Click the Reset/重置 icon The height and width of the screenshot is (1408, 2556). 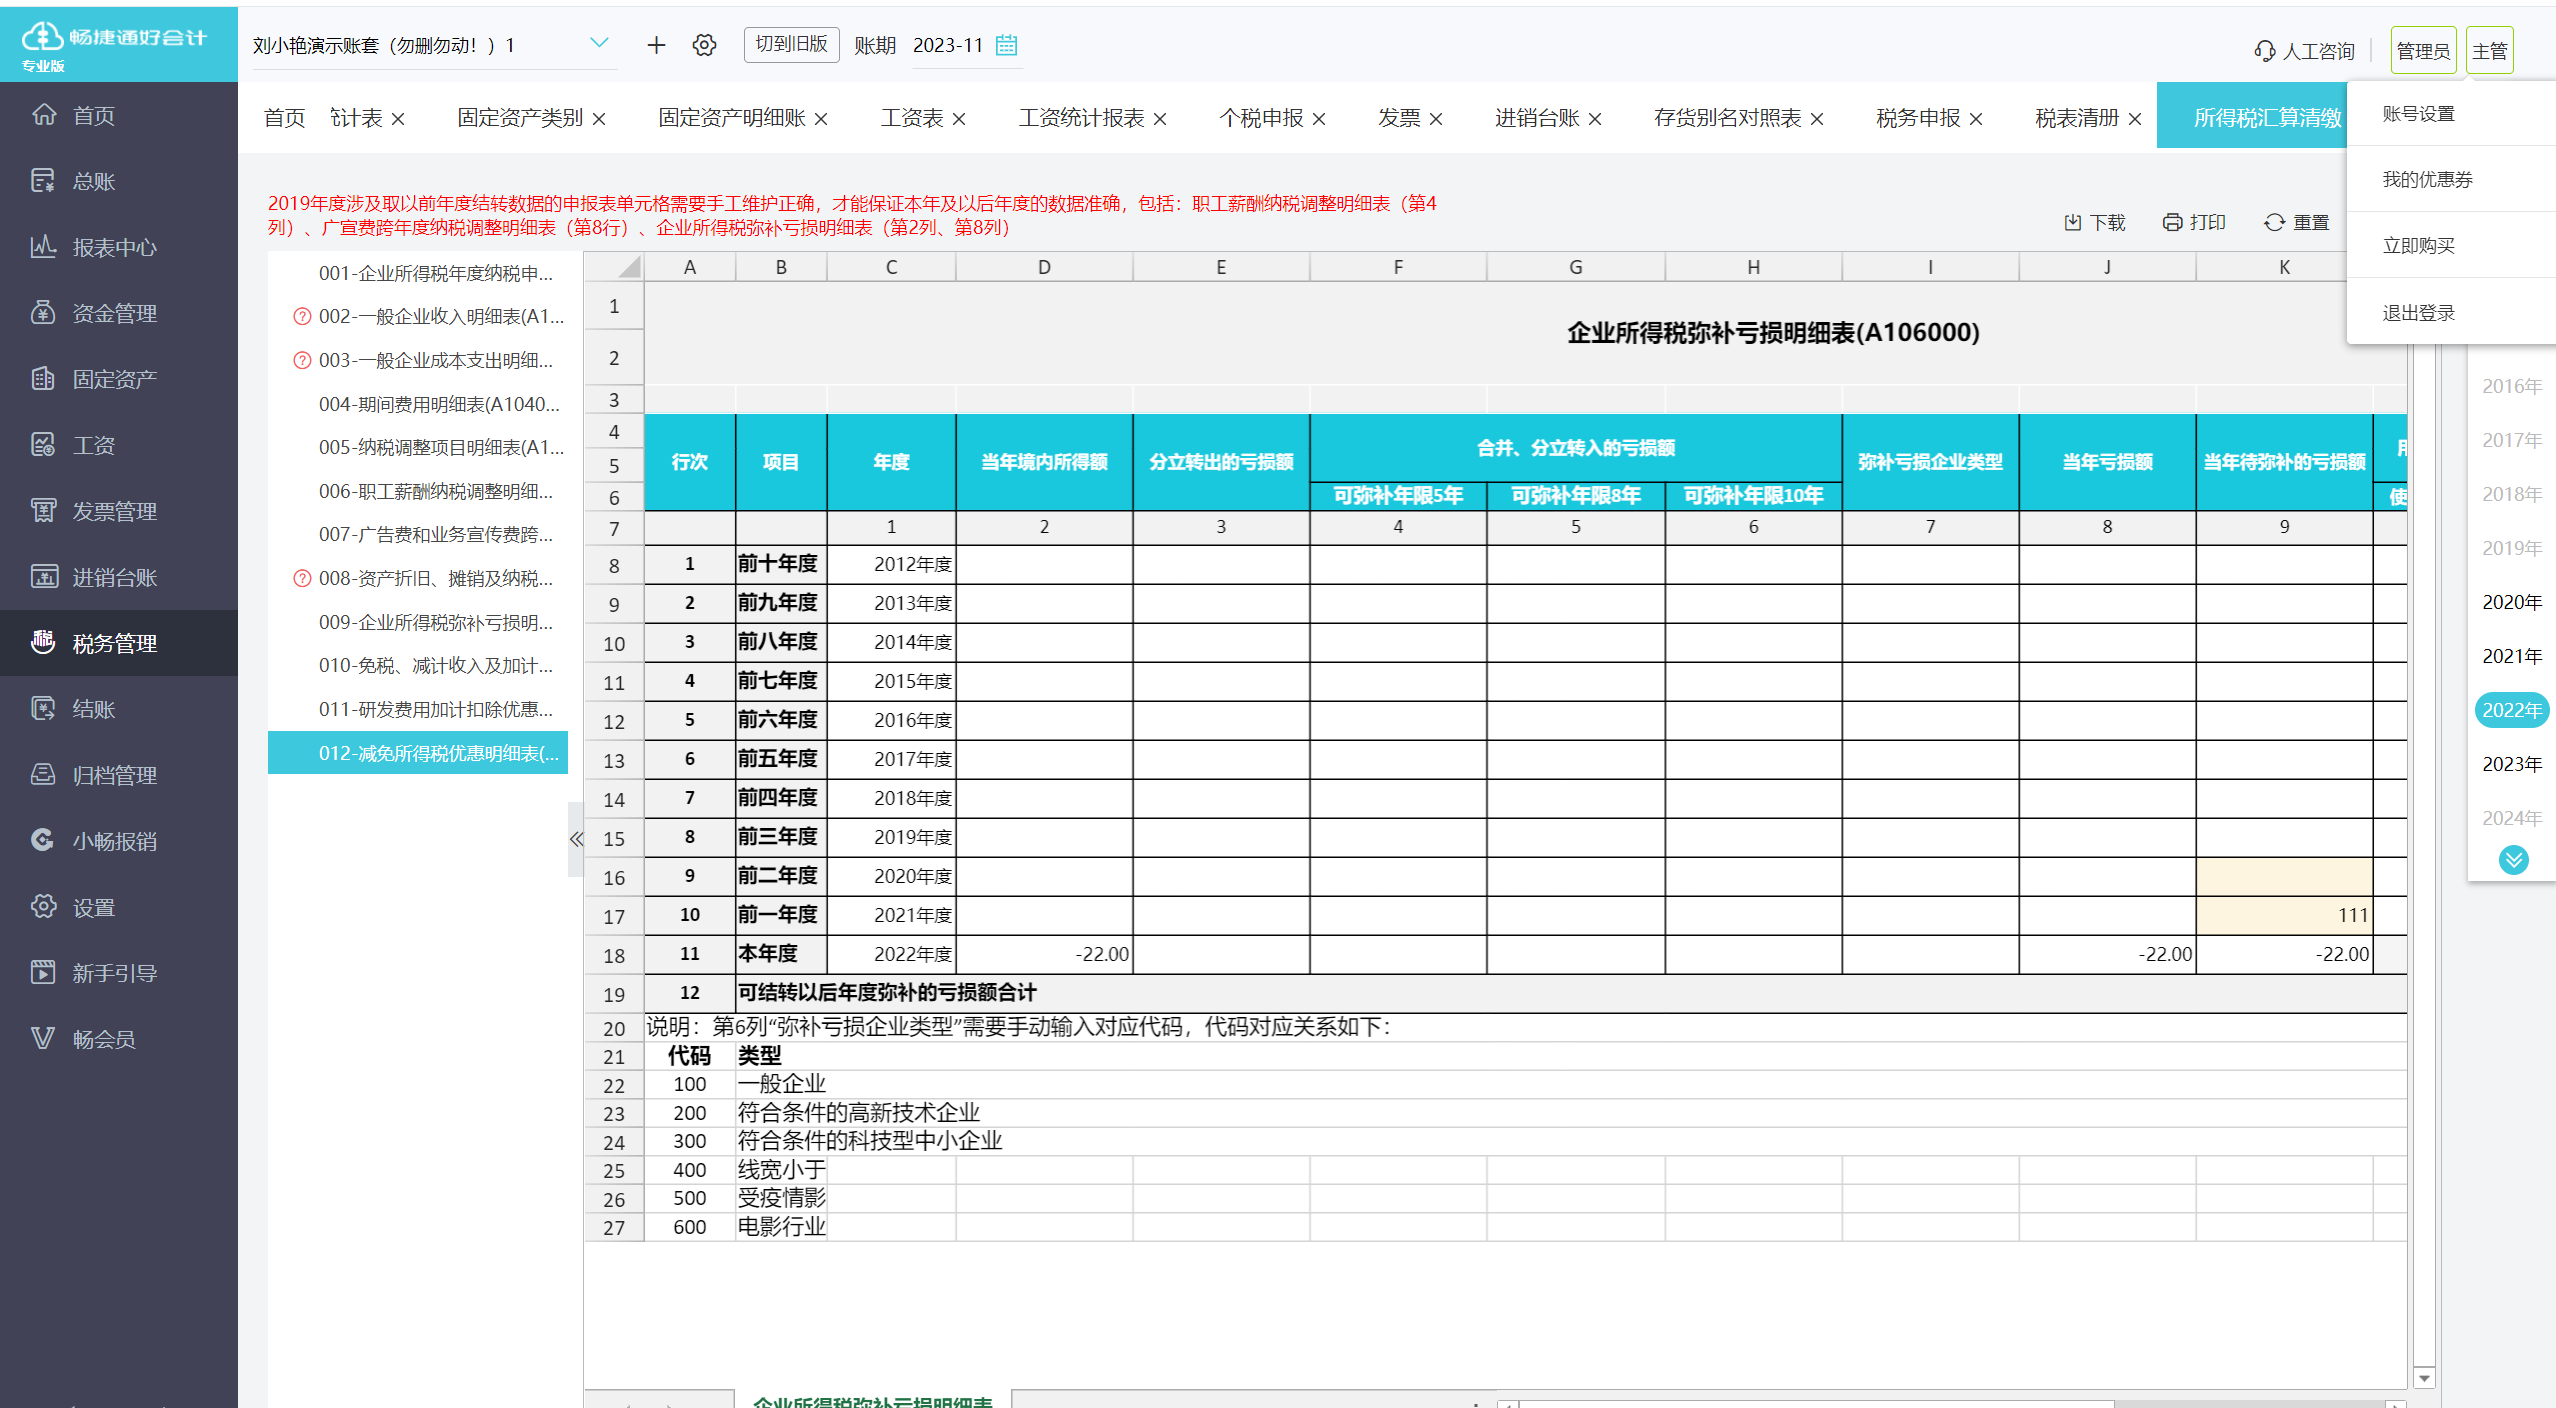click(x=2273, y=222)
